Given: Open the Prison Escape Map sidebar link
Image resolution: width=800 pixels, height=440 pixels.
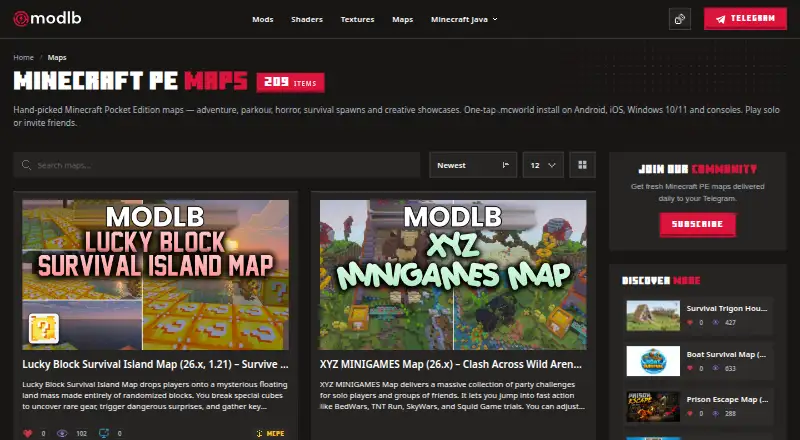Looking at the screenshot, I should click(727, 400).
